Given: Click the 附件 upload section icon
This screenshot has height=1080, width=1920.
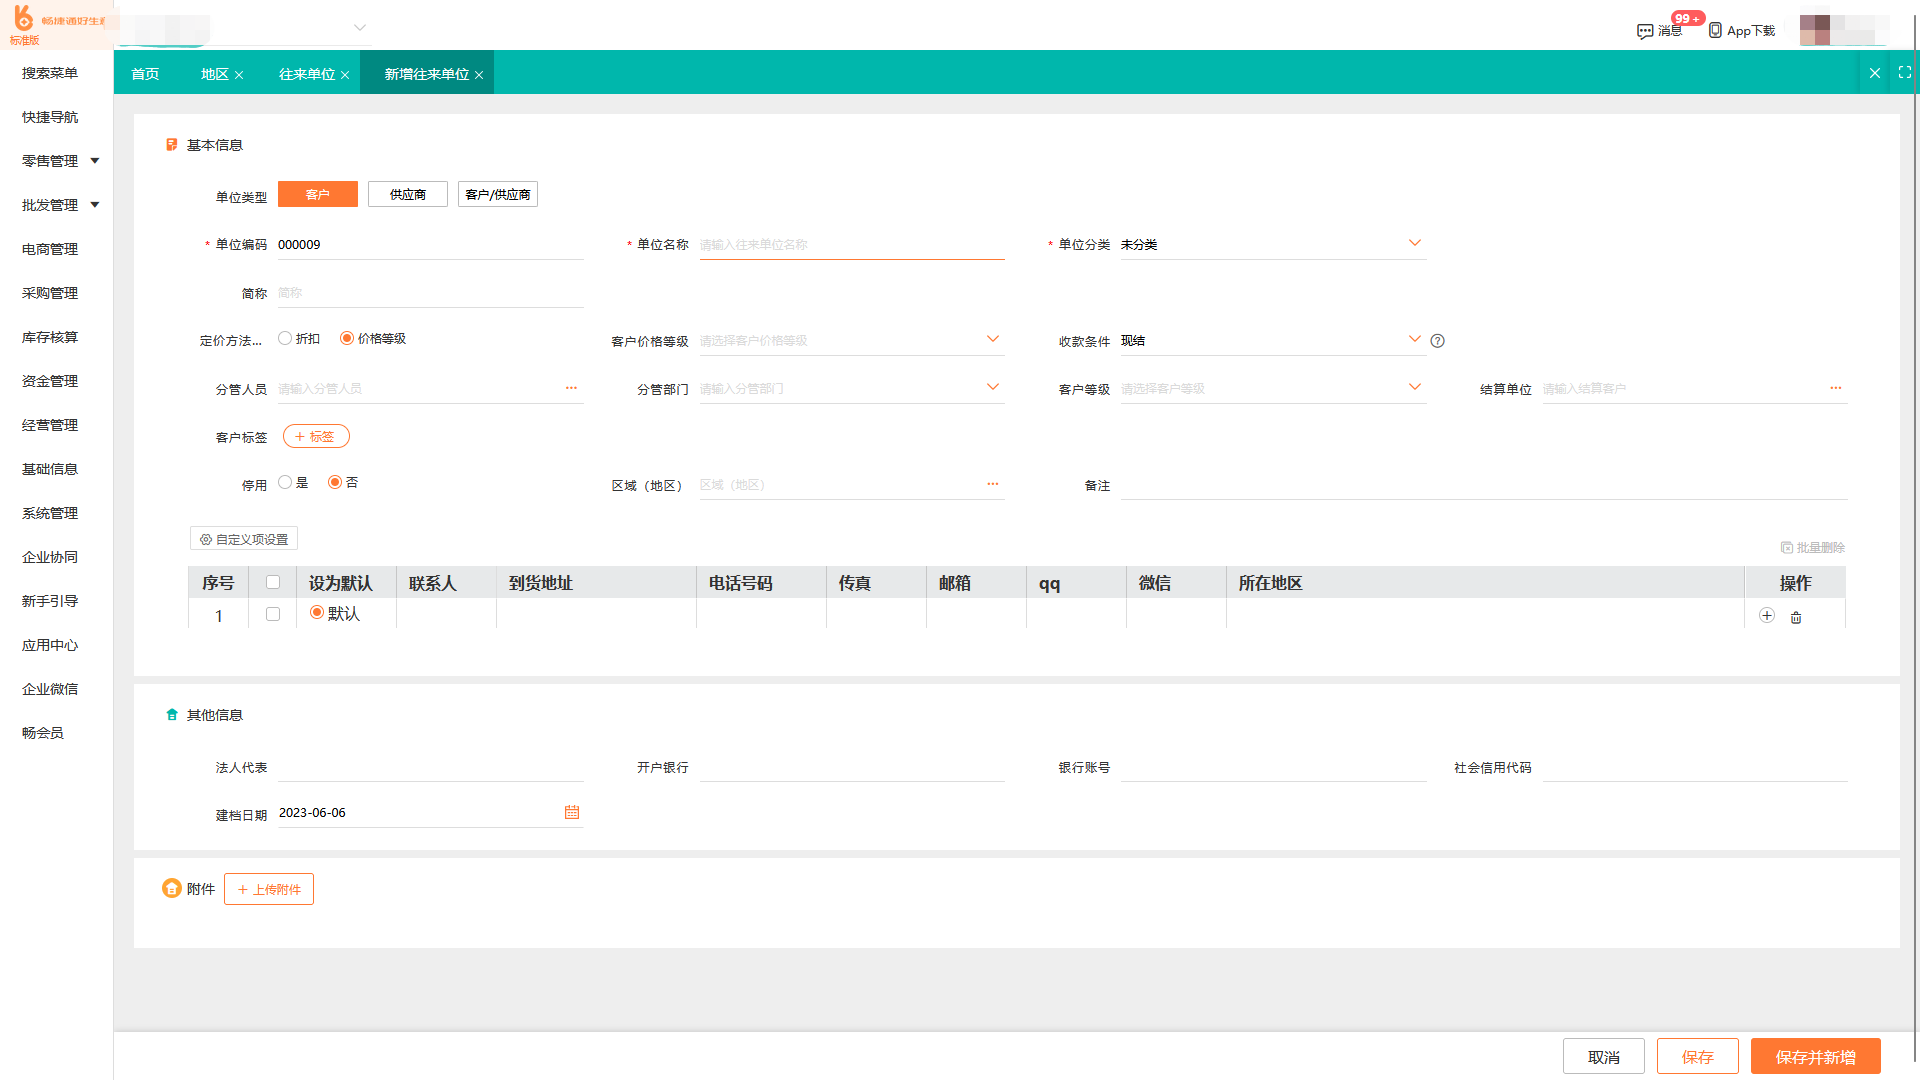Looking at the screenshot, I should click(x=171, y=889).
